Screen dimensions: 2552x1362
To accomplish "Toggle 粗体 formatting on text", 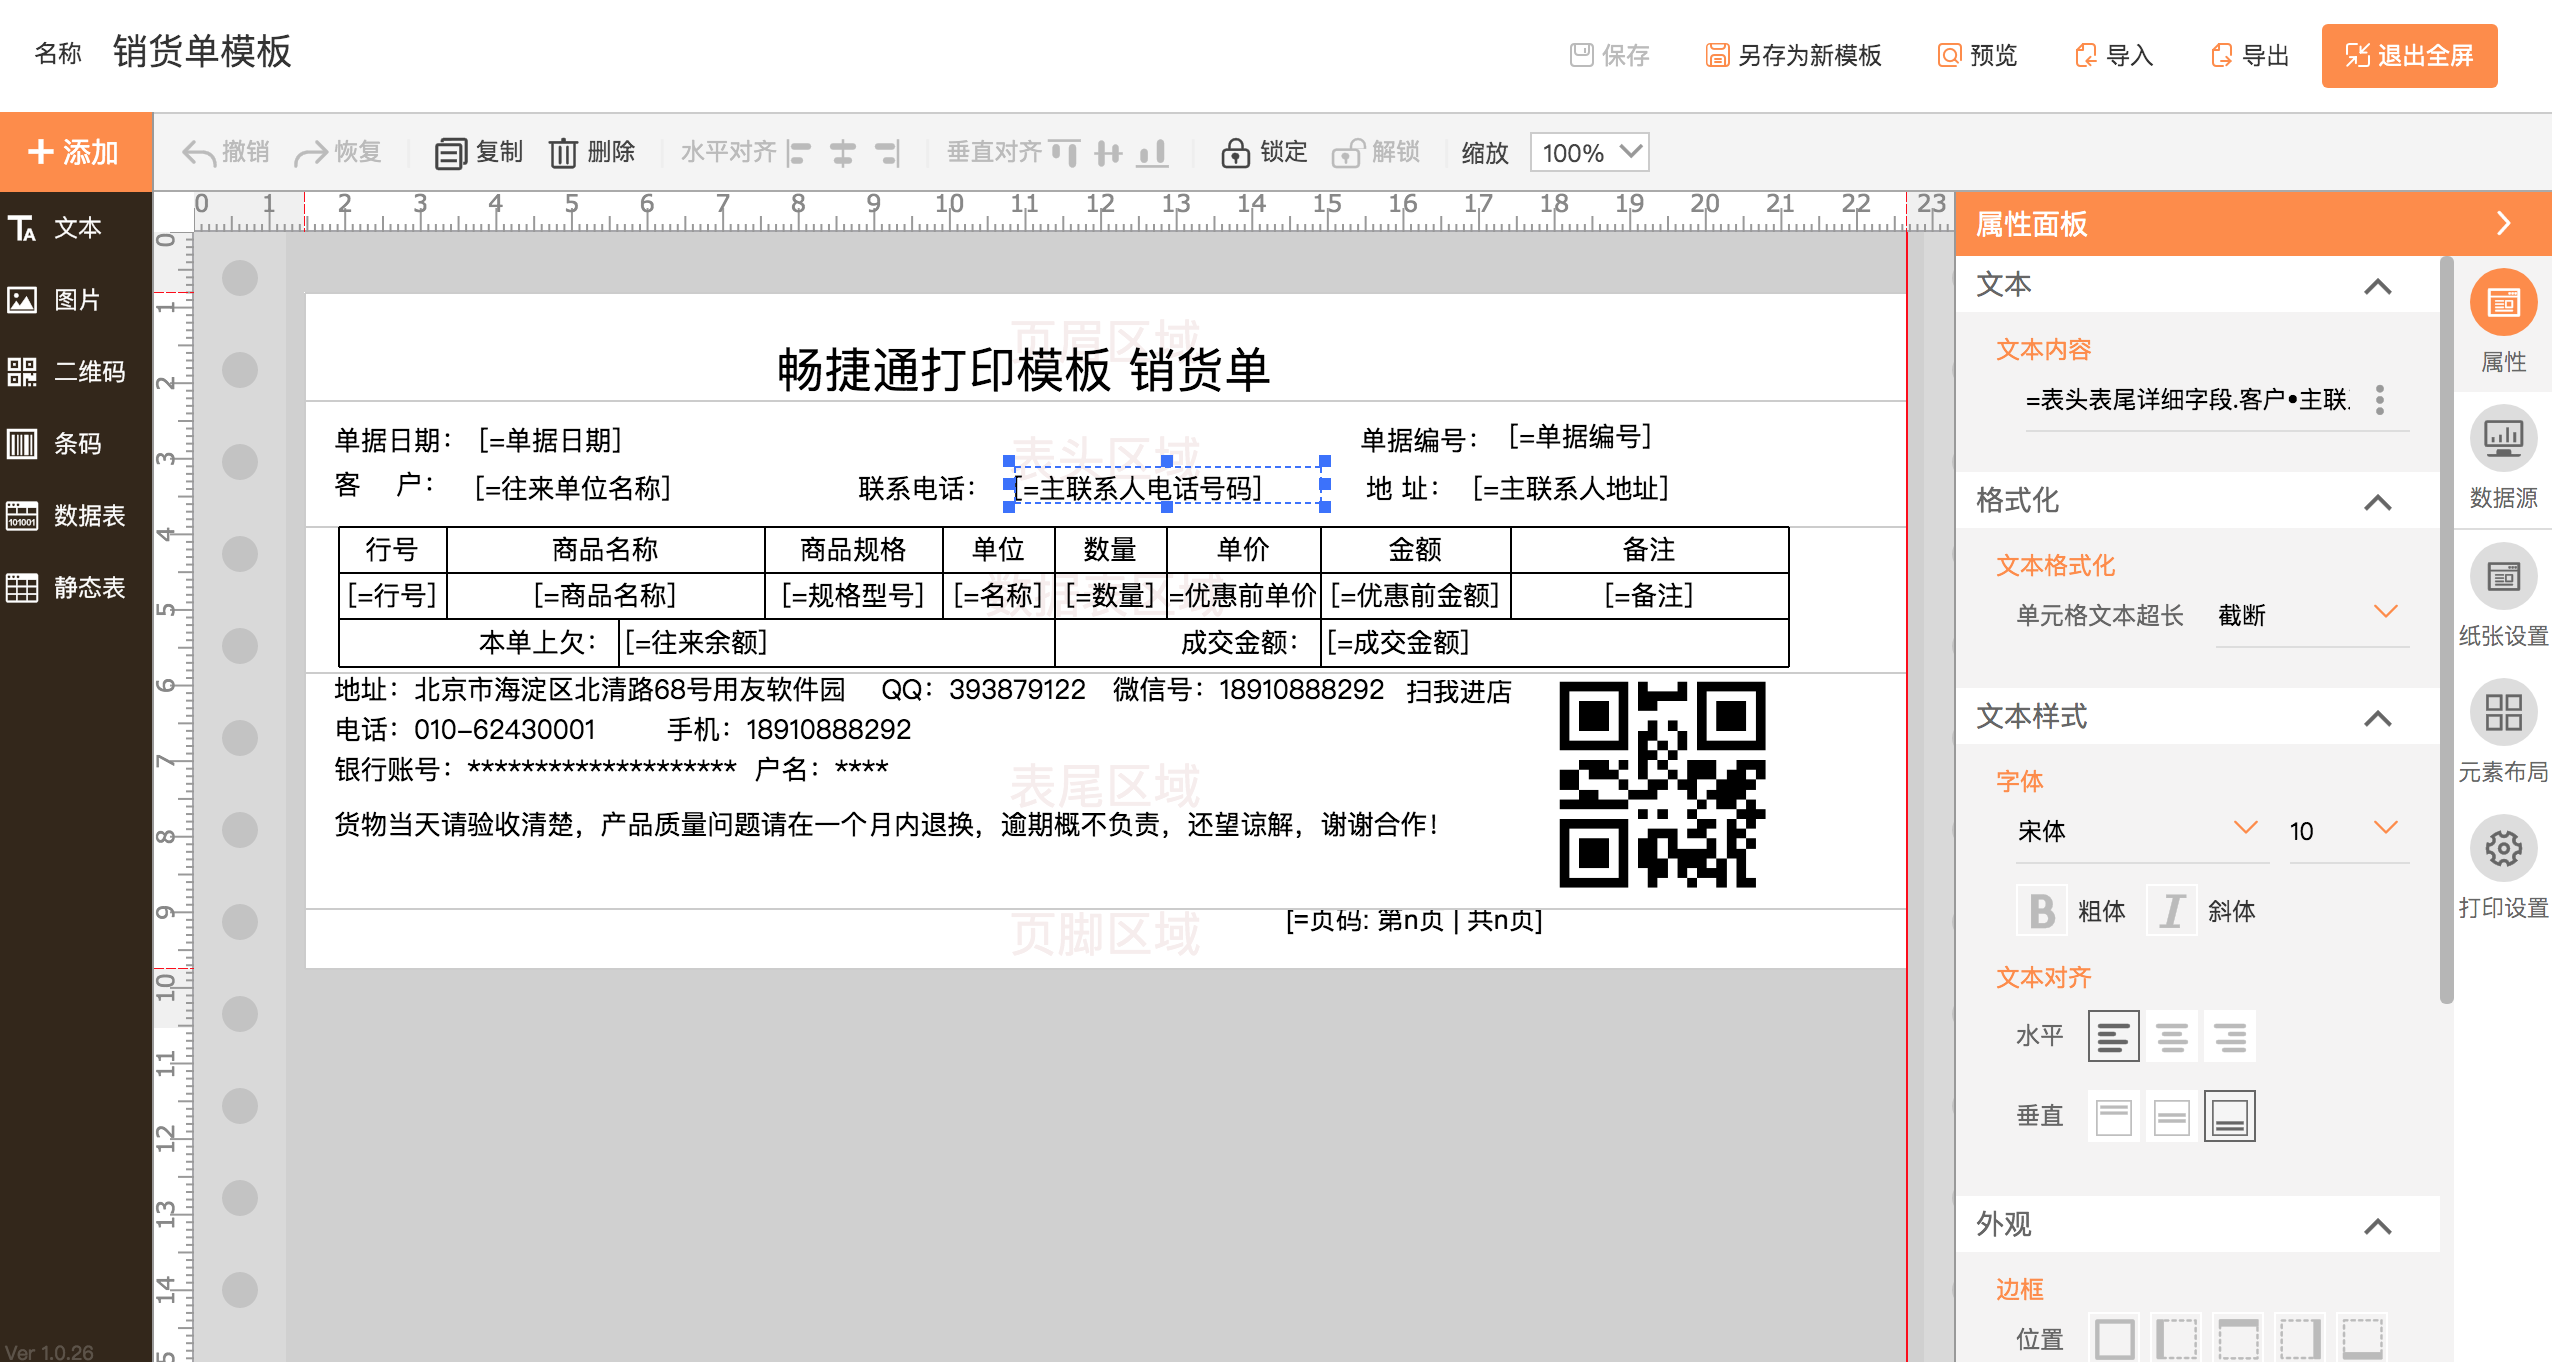I will [x=2039, y=910].
